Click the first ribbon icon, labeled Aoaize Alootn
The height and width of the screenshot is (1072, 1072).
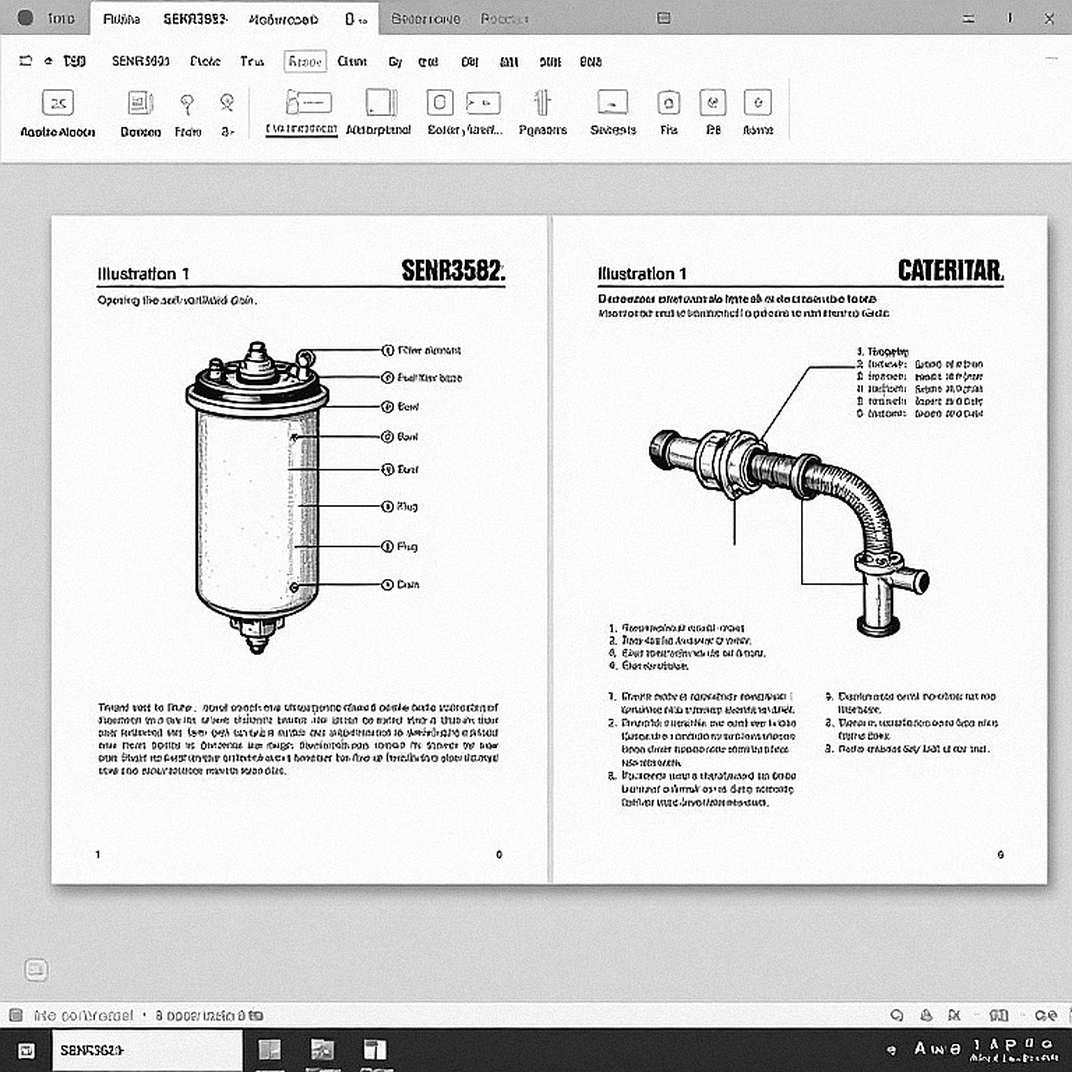pos(57,103)
